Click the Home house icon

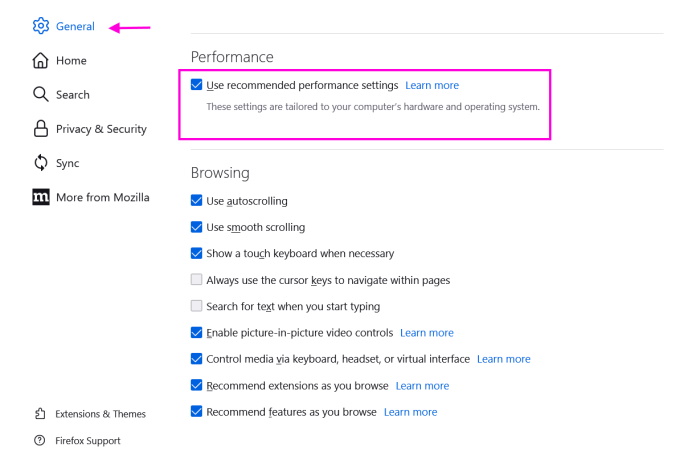[x=41, y=60]
